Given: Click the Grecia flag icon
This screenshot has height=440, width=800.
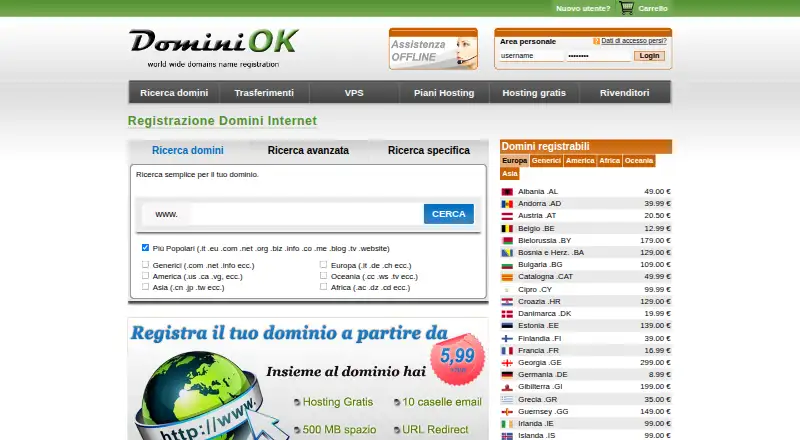Looking at the screenshot, I should click(x=507, y=400).
